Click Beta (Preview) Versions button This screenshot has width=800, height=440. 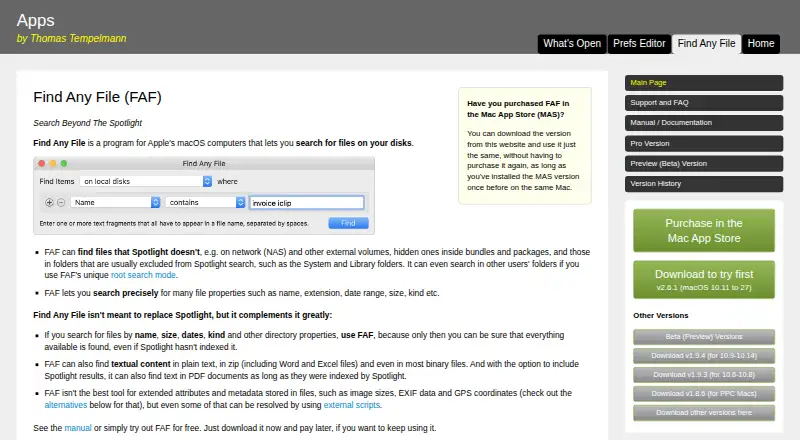(x=704, y=337)
